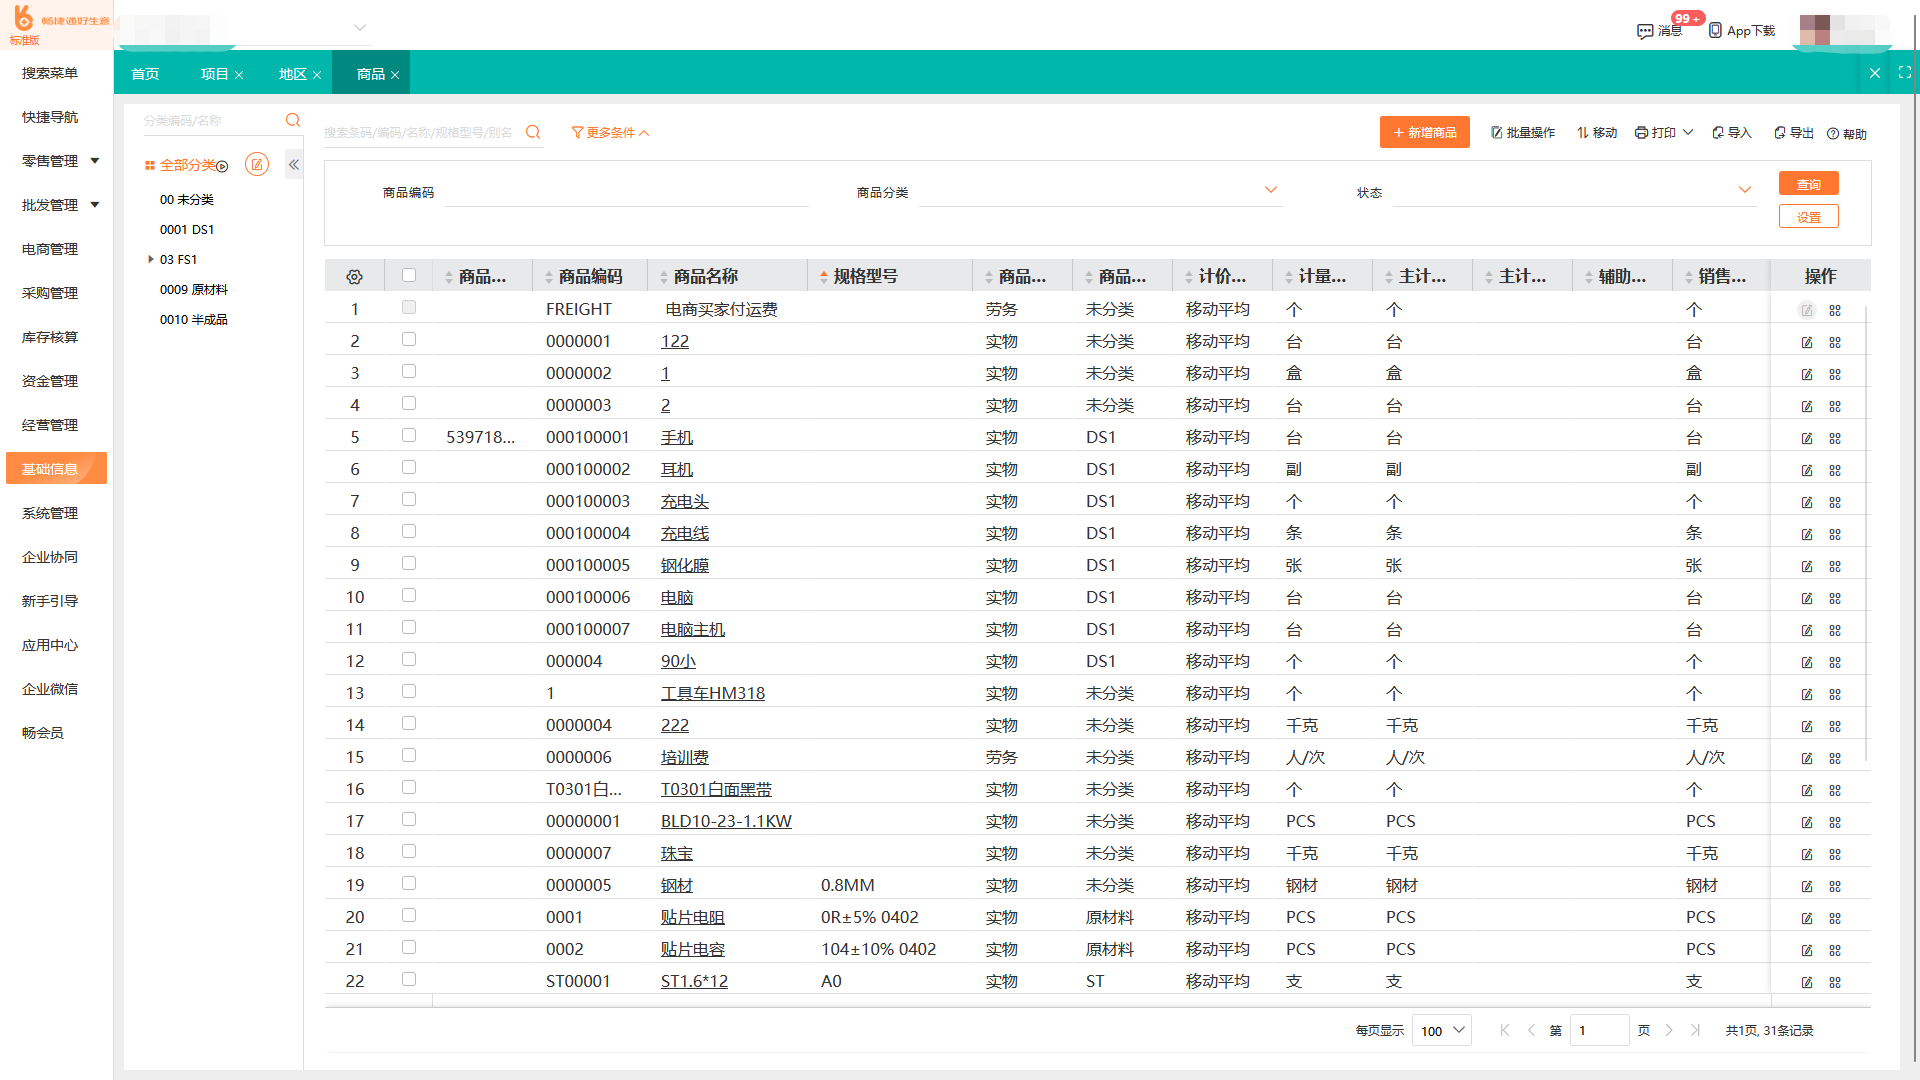
Task: Click the 移动 icon
Action: click(x=1582, y=132)
